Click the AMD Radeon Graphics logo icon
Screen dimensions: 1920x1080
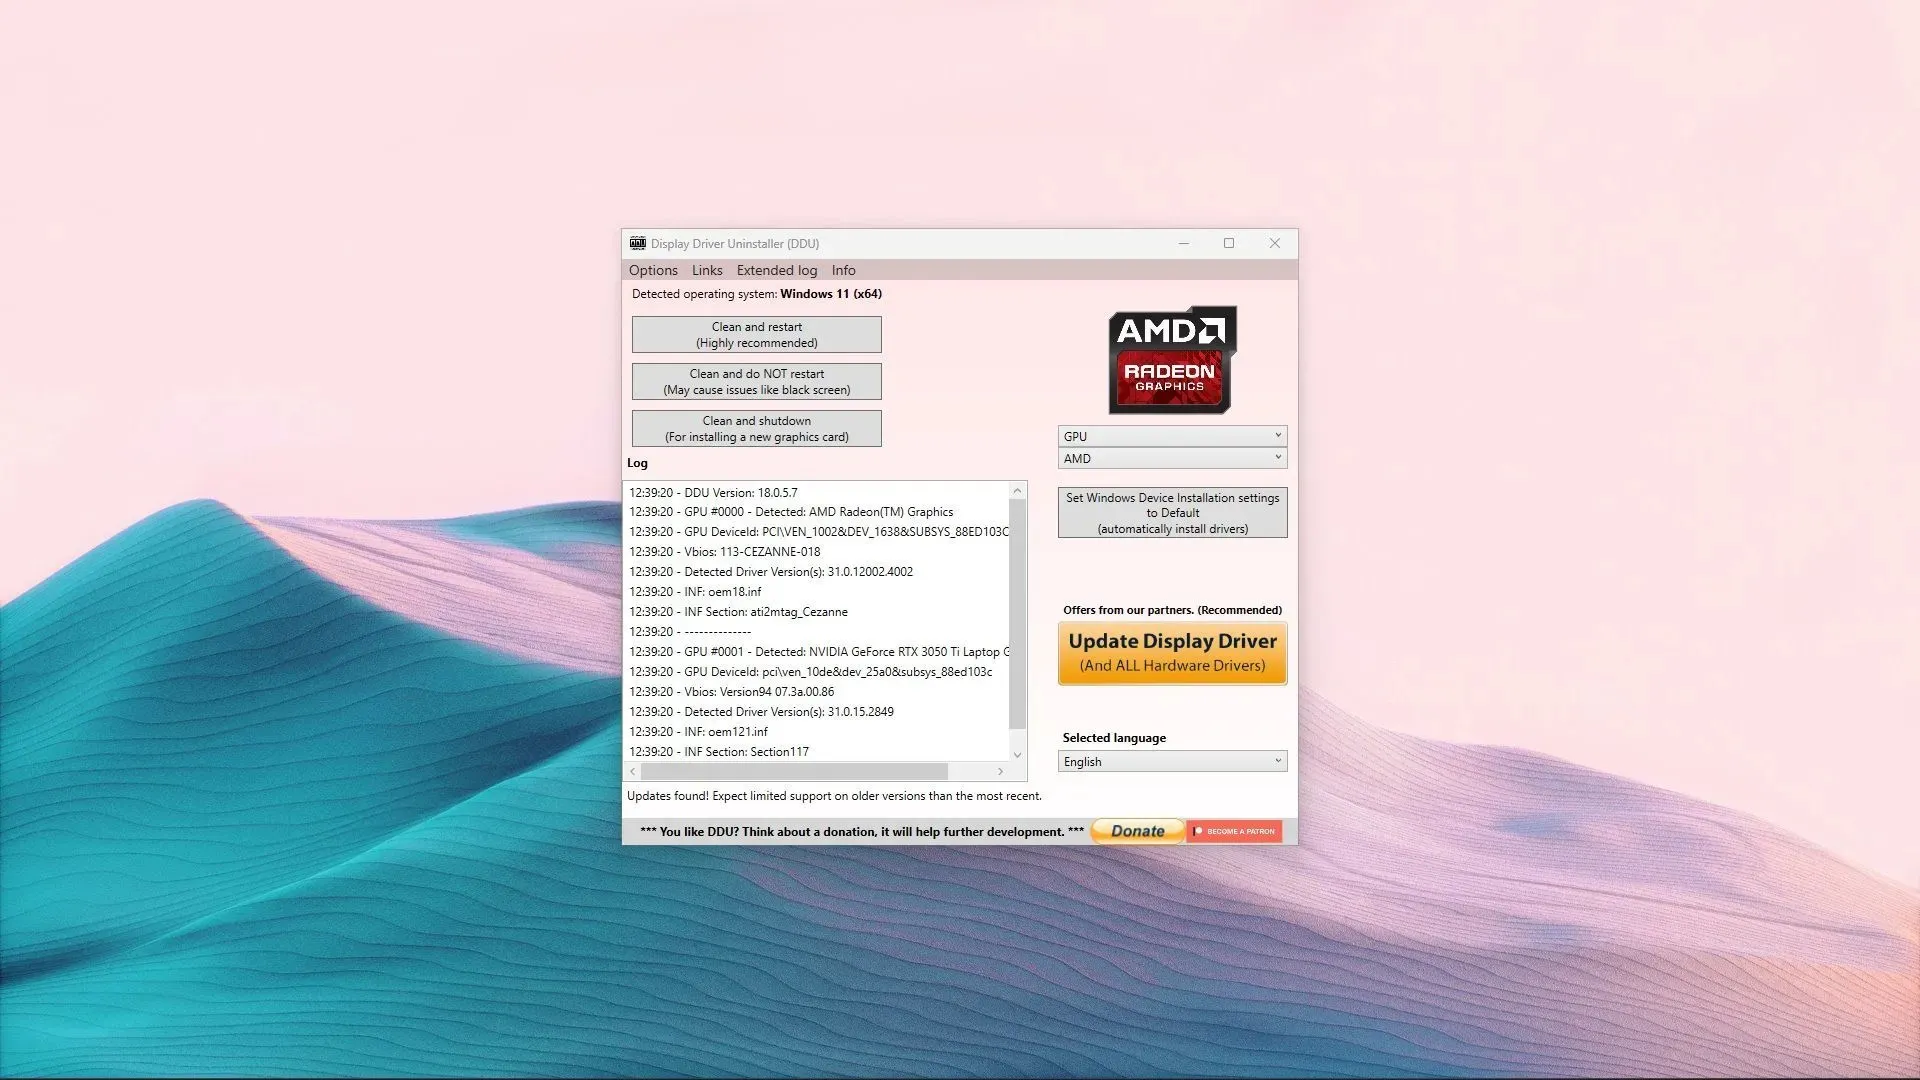point(1170,359)
